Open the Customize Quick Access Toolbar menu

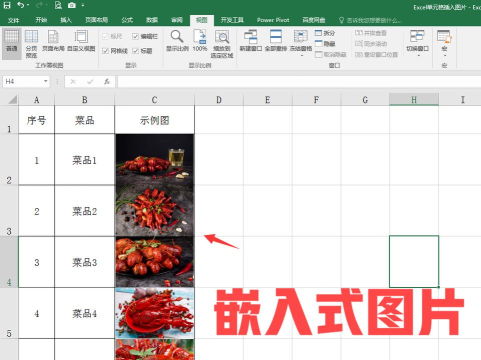click(x=82, y=5)
